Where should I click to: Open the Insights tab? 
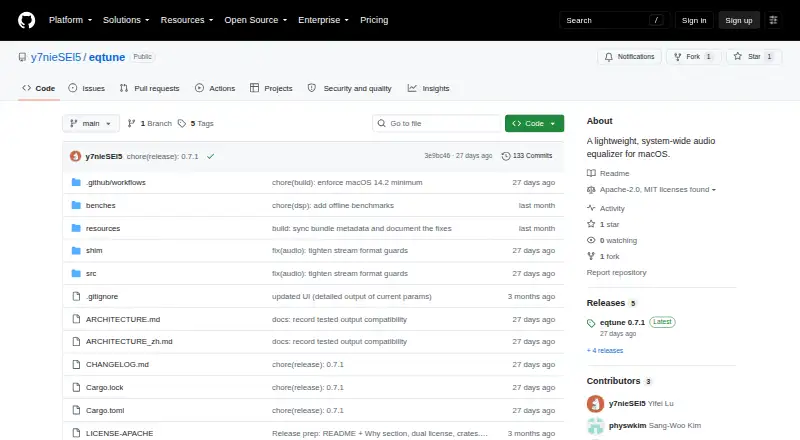click(429, 88)
